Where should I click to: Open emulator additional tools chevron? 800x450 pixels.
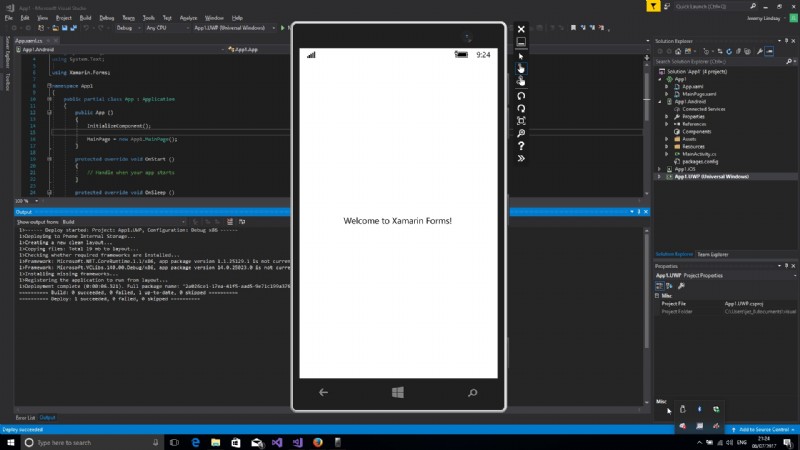[x=521, y=159]
